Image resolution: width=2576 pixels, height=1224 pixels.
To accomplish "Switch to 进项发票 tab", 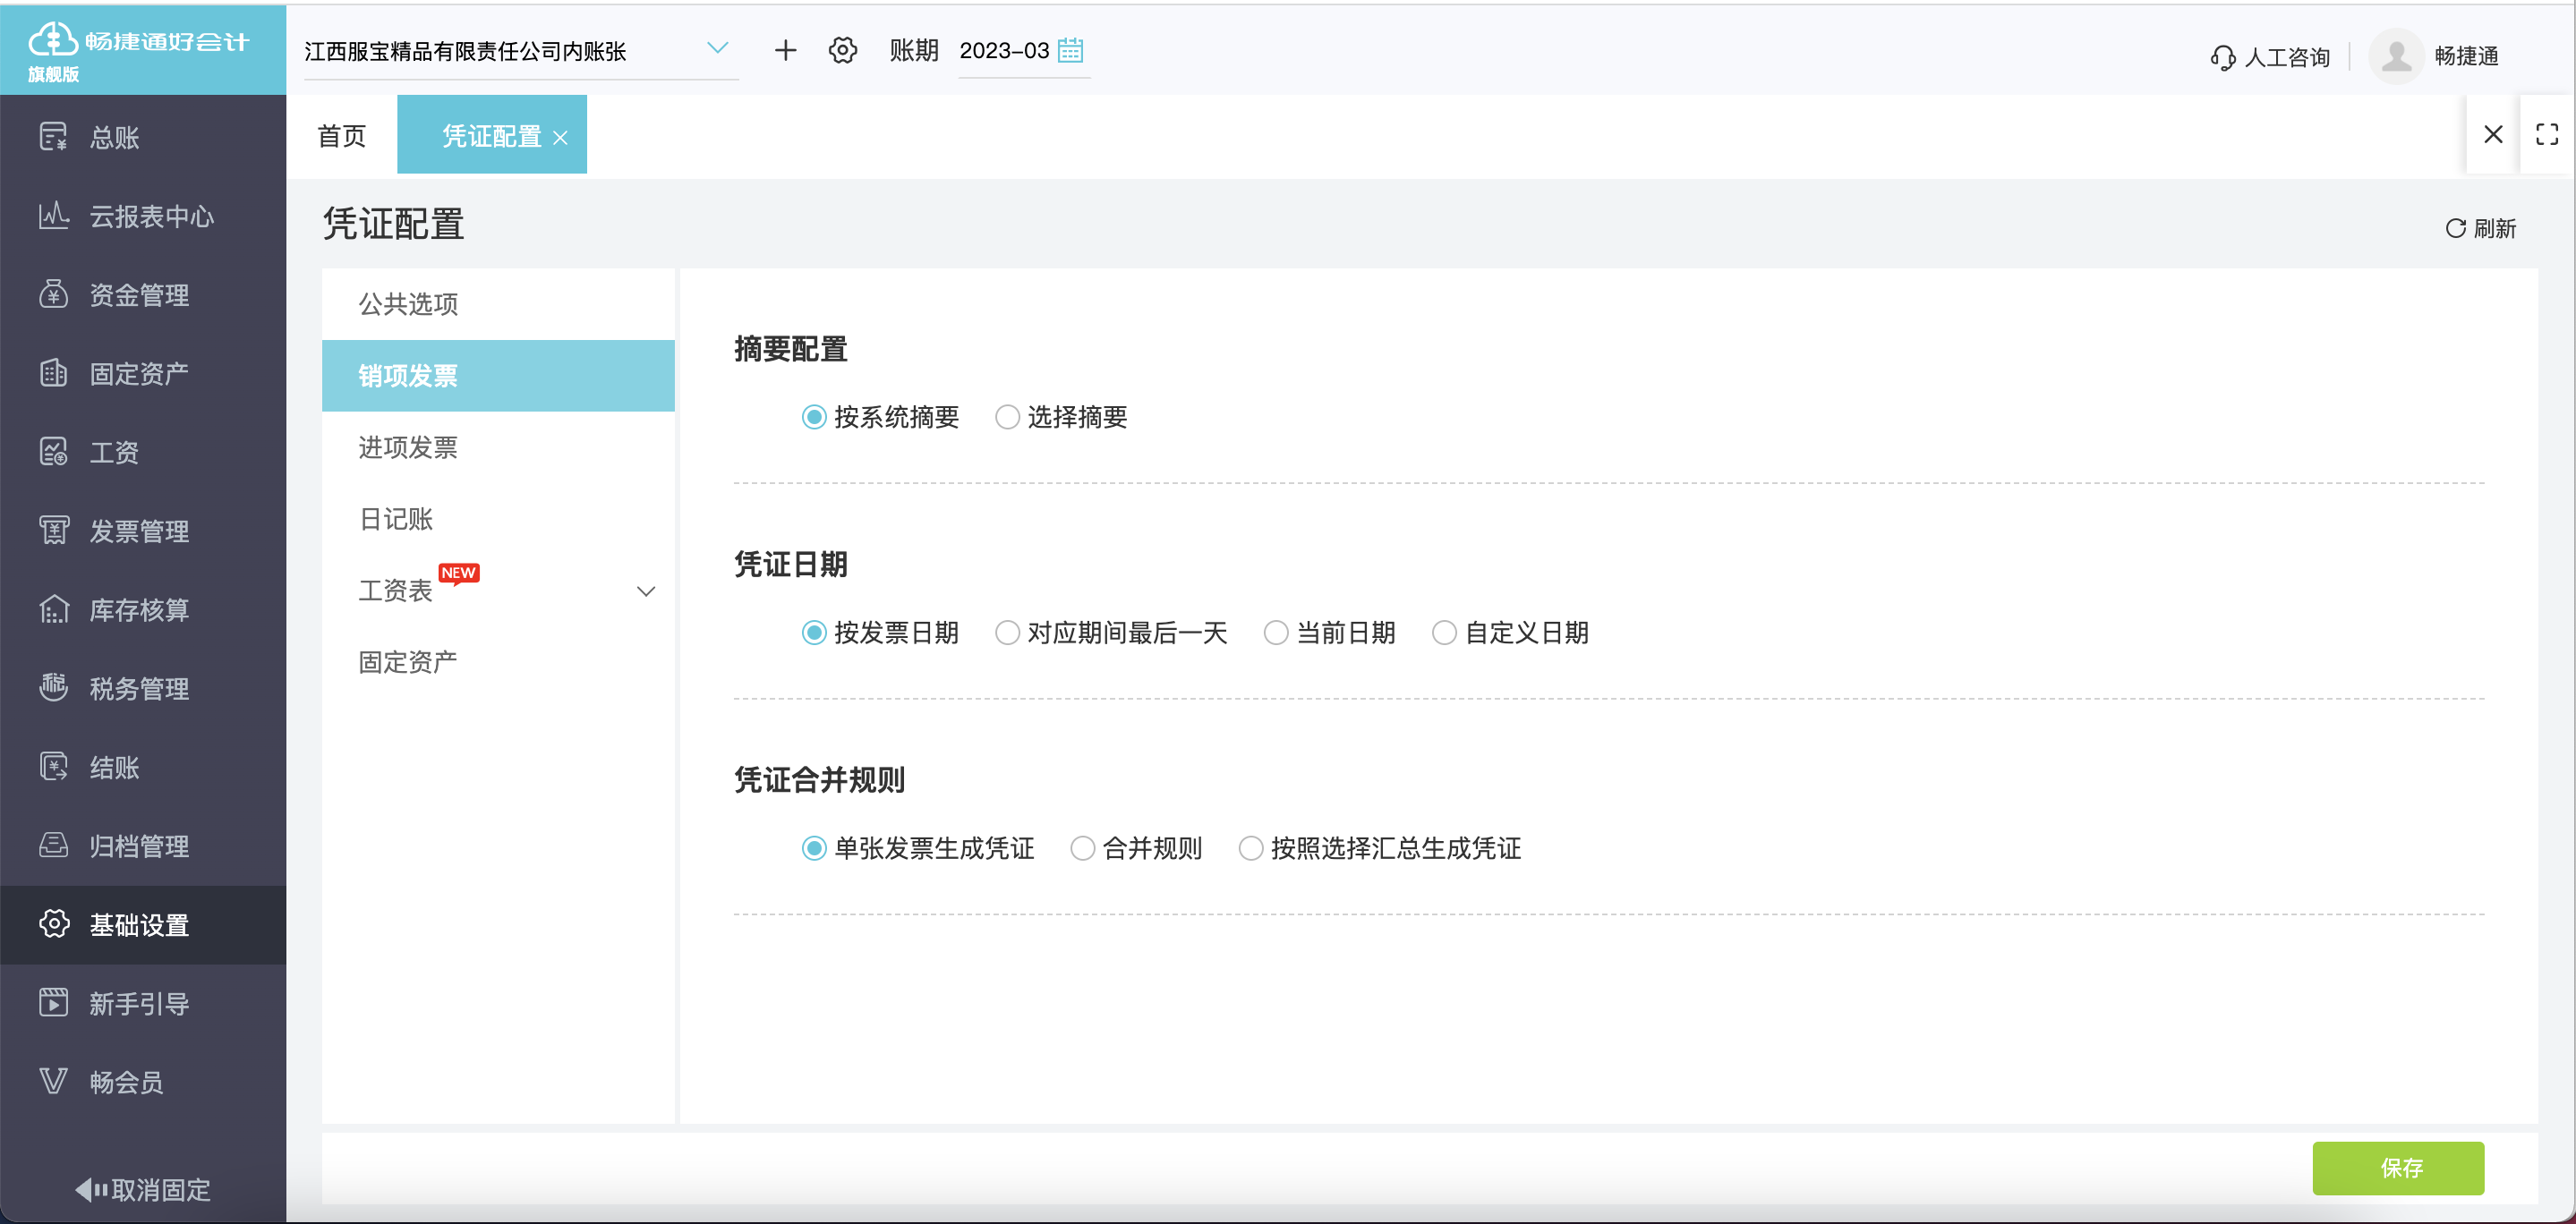I will coord(411,446).
